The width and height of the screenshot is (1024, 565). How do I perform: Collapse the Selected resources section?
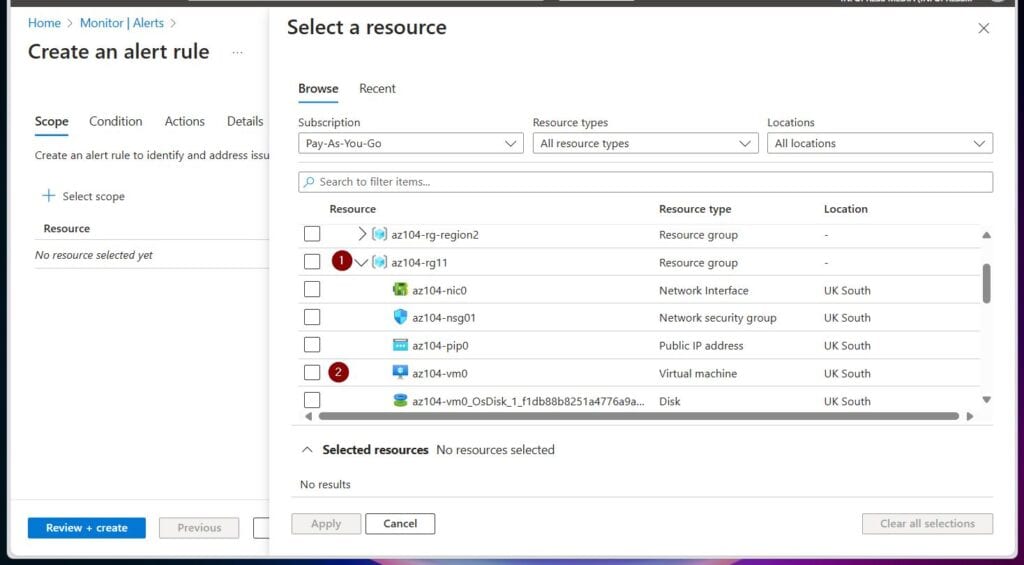click(308, 449)
